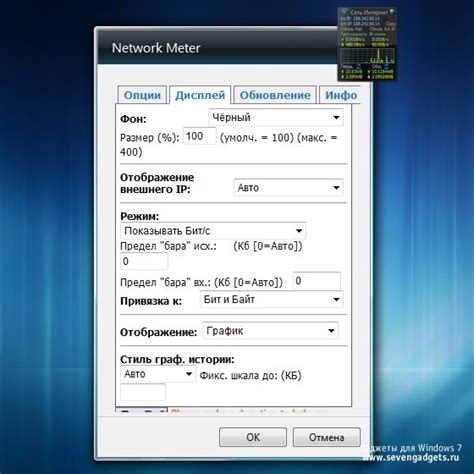
Task: Confirm settings with the OK button
Action: pos(253,437)
